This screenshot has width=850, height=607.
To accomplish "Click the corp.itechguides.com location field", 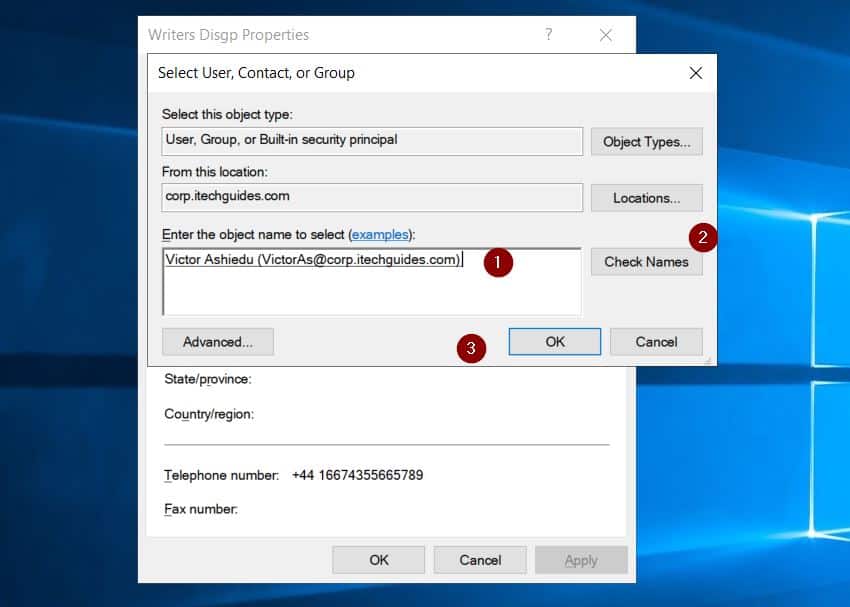I will pos(371,197).
